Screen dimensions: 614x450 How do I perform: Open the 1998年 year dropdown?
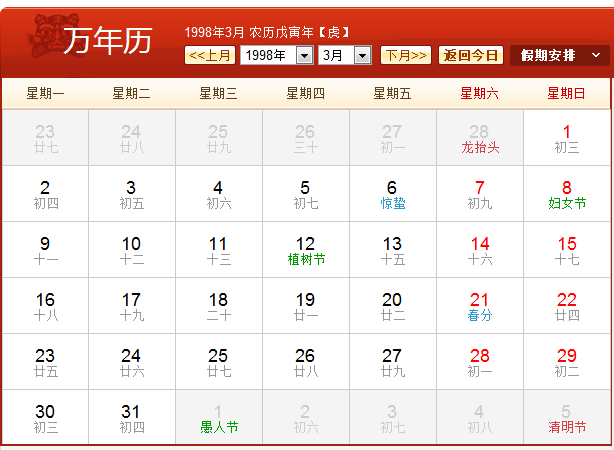click(x=277, y=55)
